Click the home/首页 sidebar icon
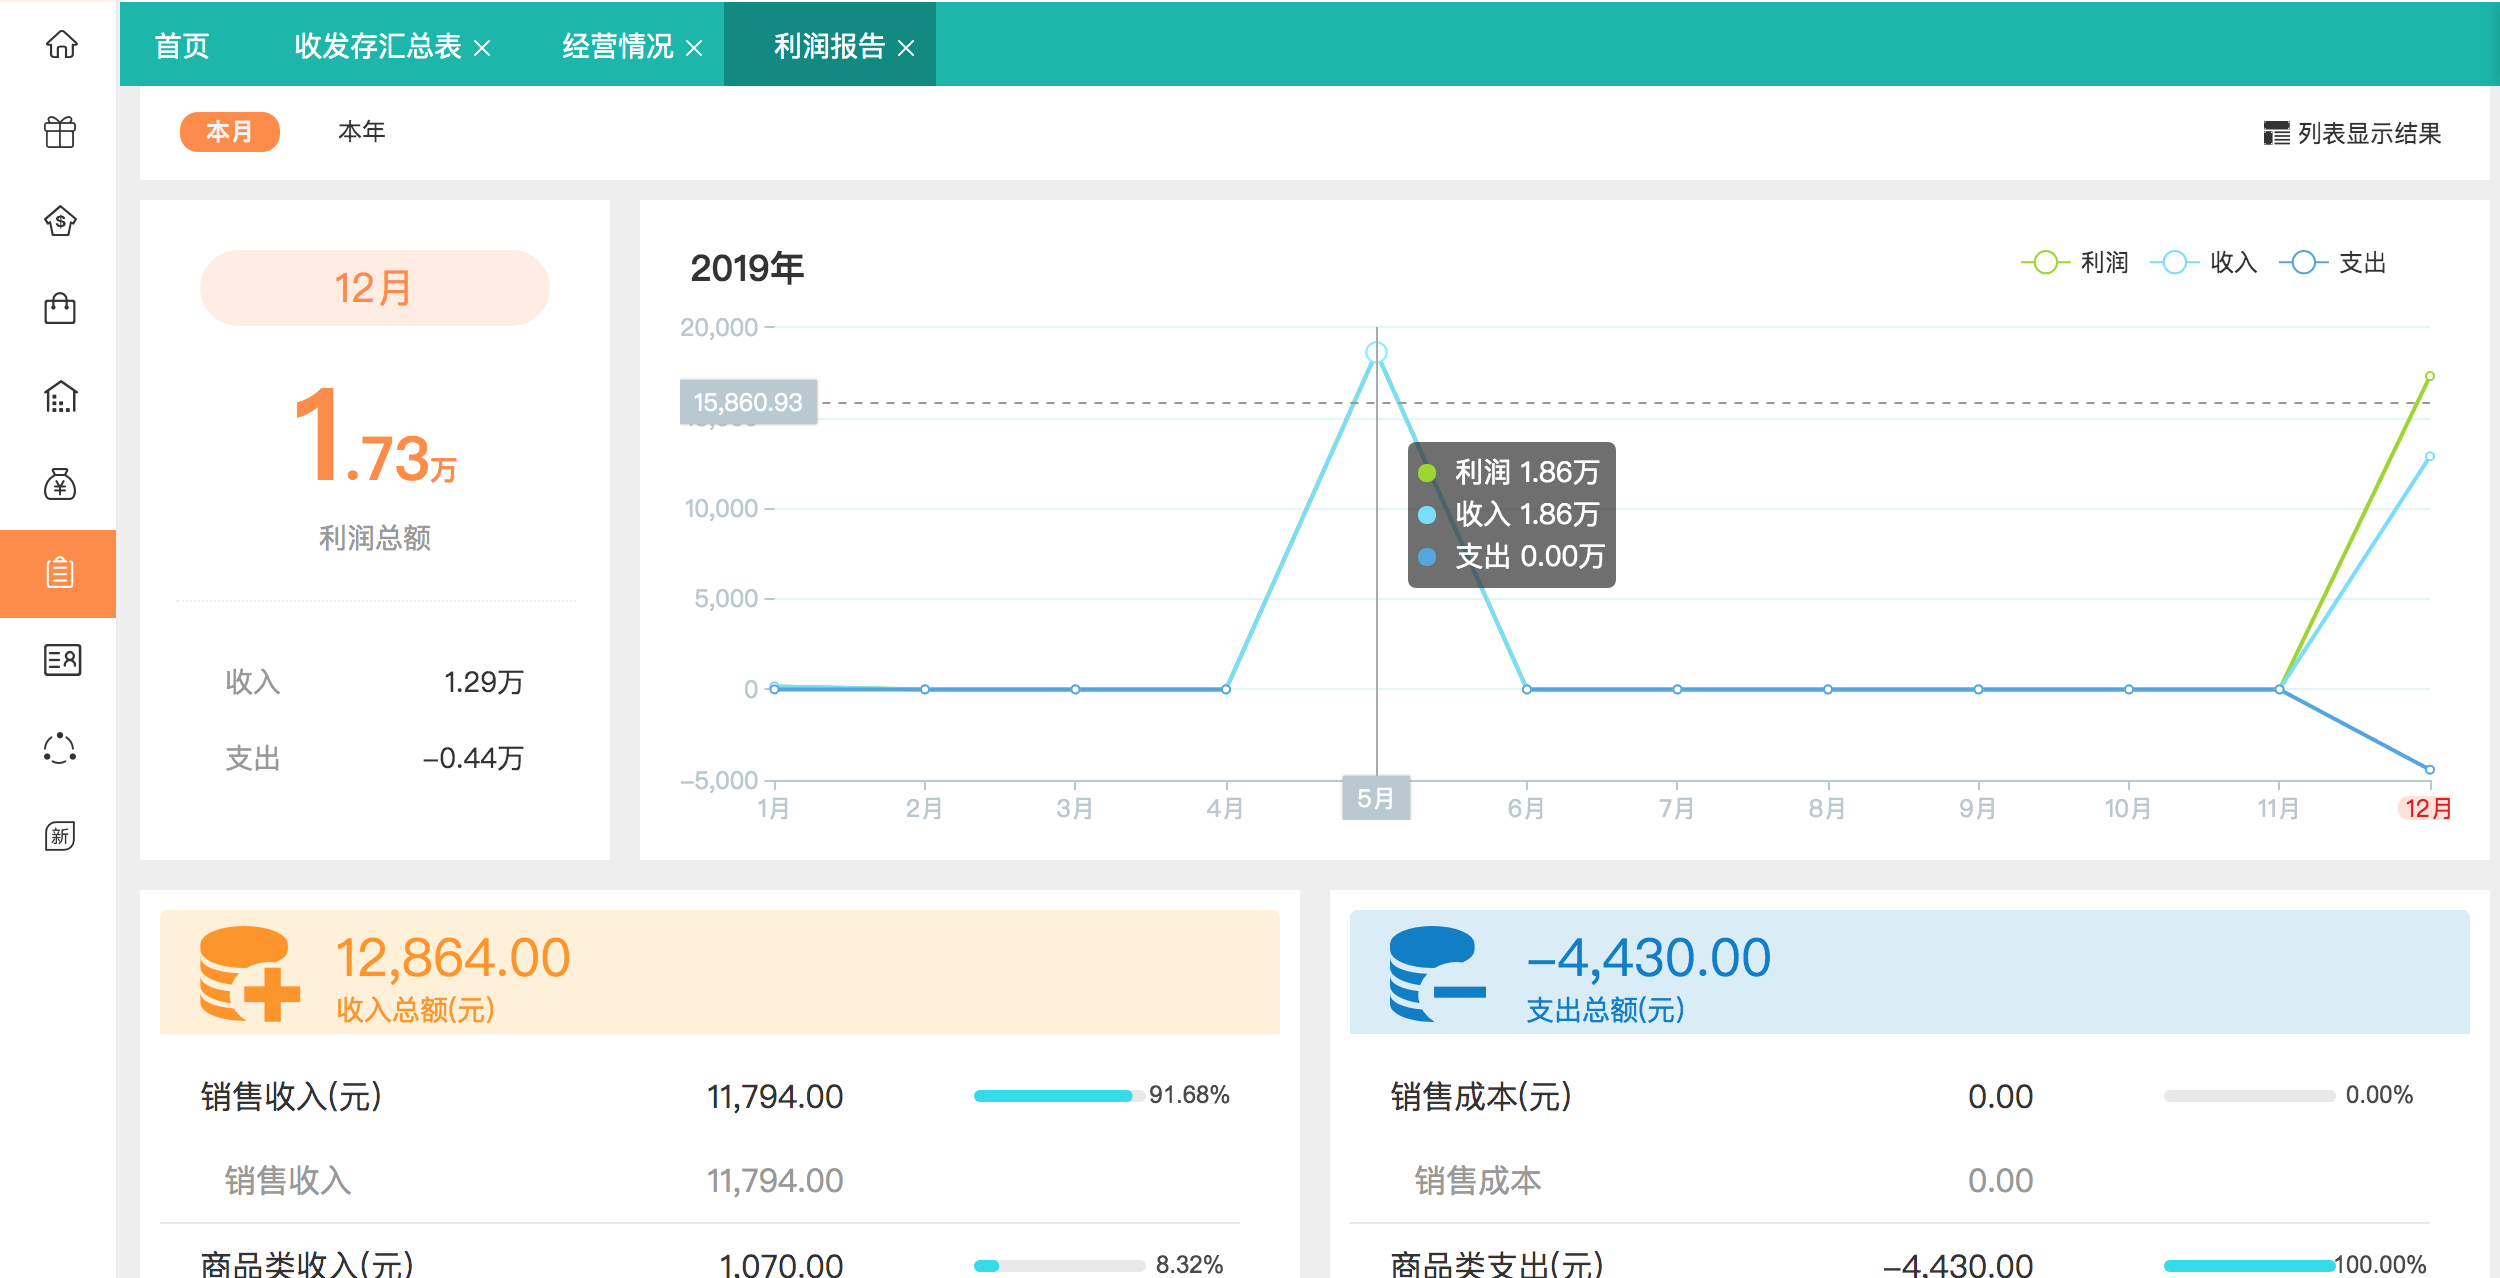The height and width of the screenshot is (1278, 2500). pyautogui.click(x=60, y=44)
